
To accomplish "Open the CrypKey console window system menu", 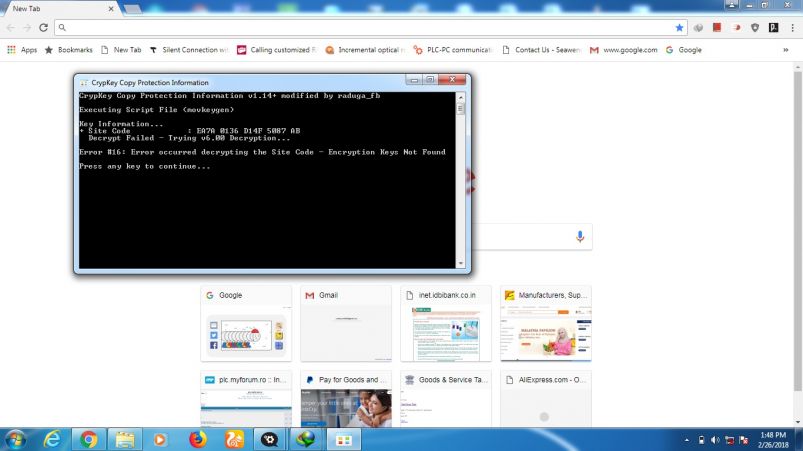I will tap(83, 82).
